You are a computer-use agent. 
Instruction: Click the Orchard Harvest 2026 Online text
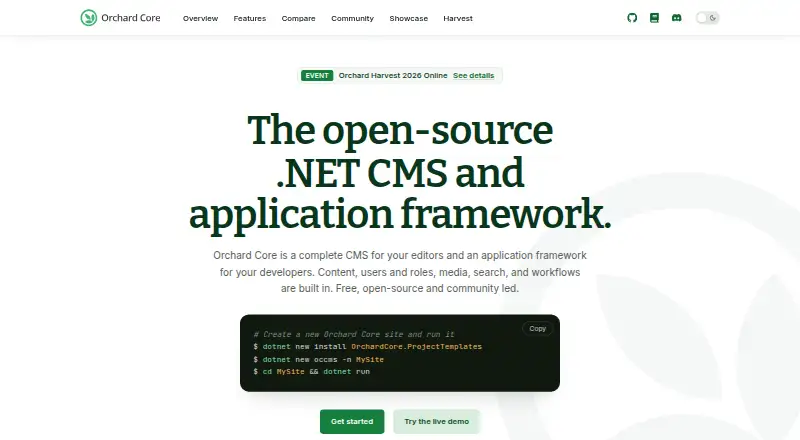pyautogui.click(x=393, y=76)
